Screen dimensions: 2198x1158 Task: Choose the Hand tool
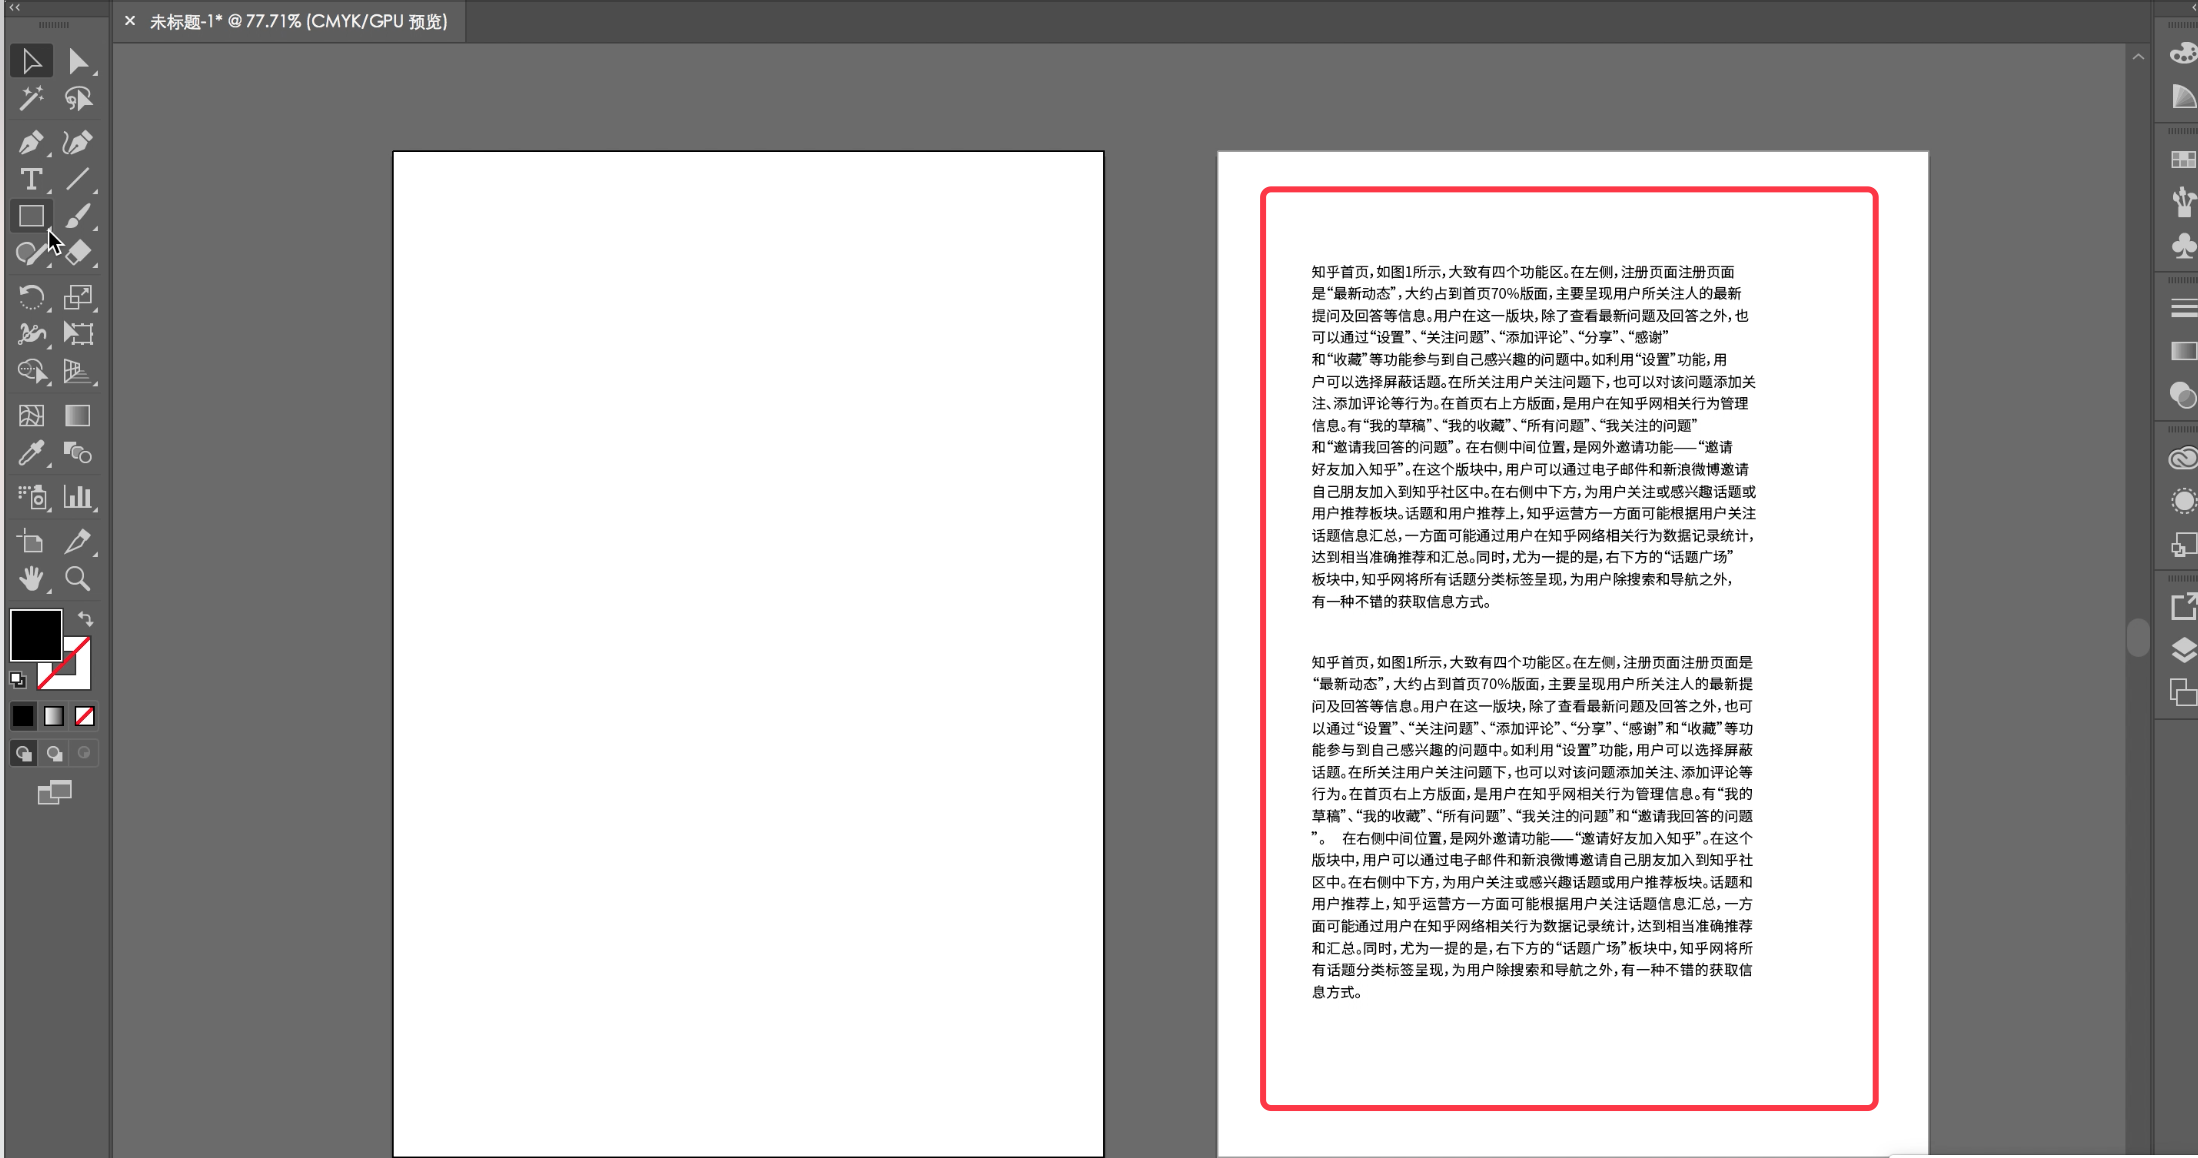[x=30, y=579]
